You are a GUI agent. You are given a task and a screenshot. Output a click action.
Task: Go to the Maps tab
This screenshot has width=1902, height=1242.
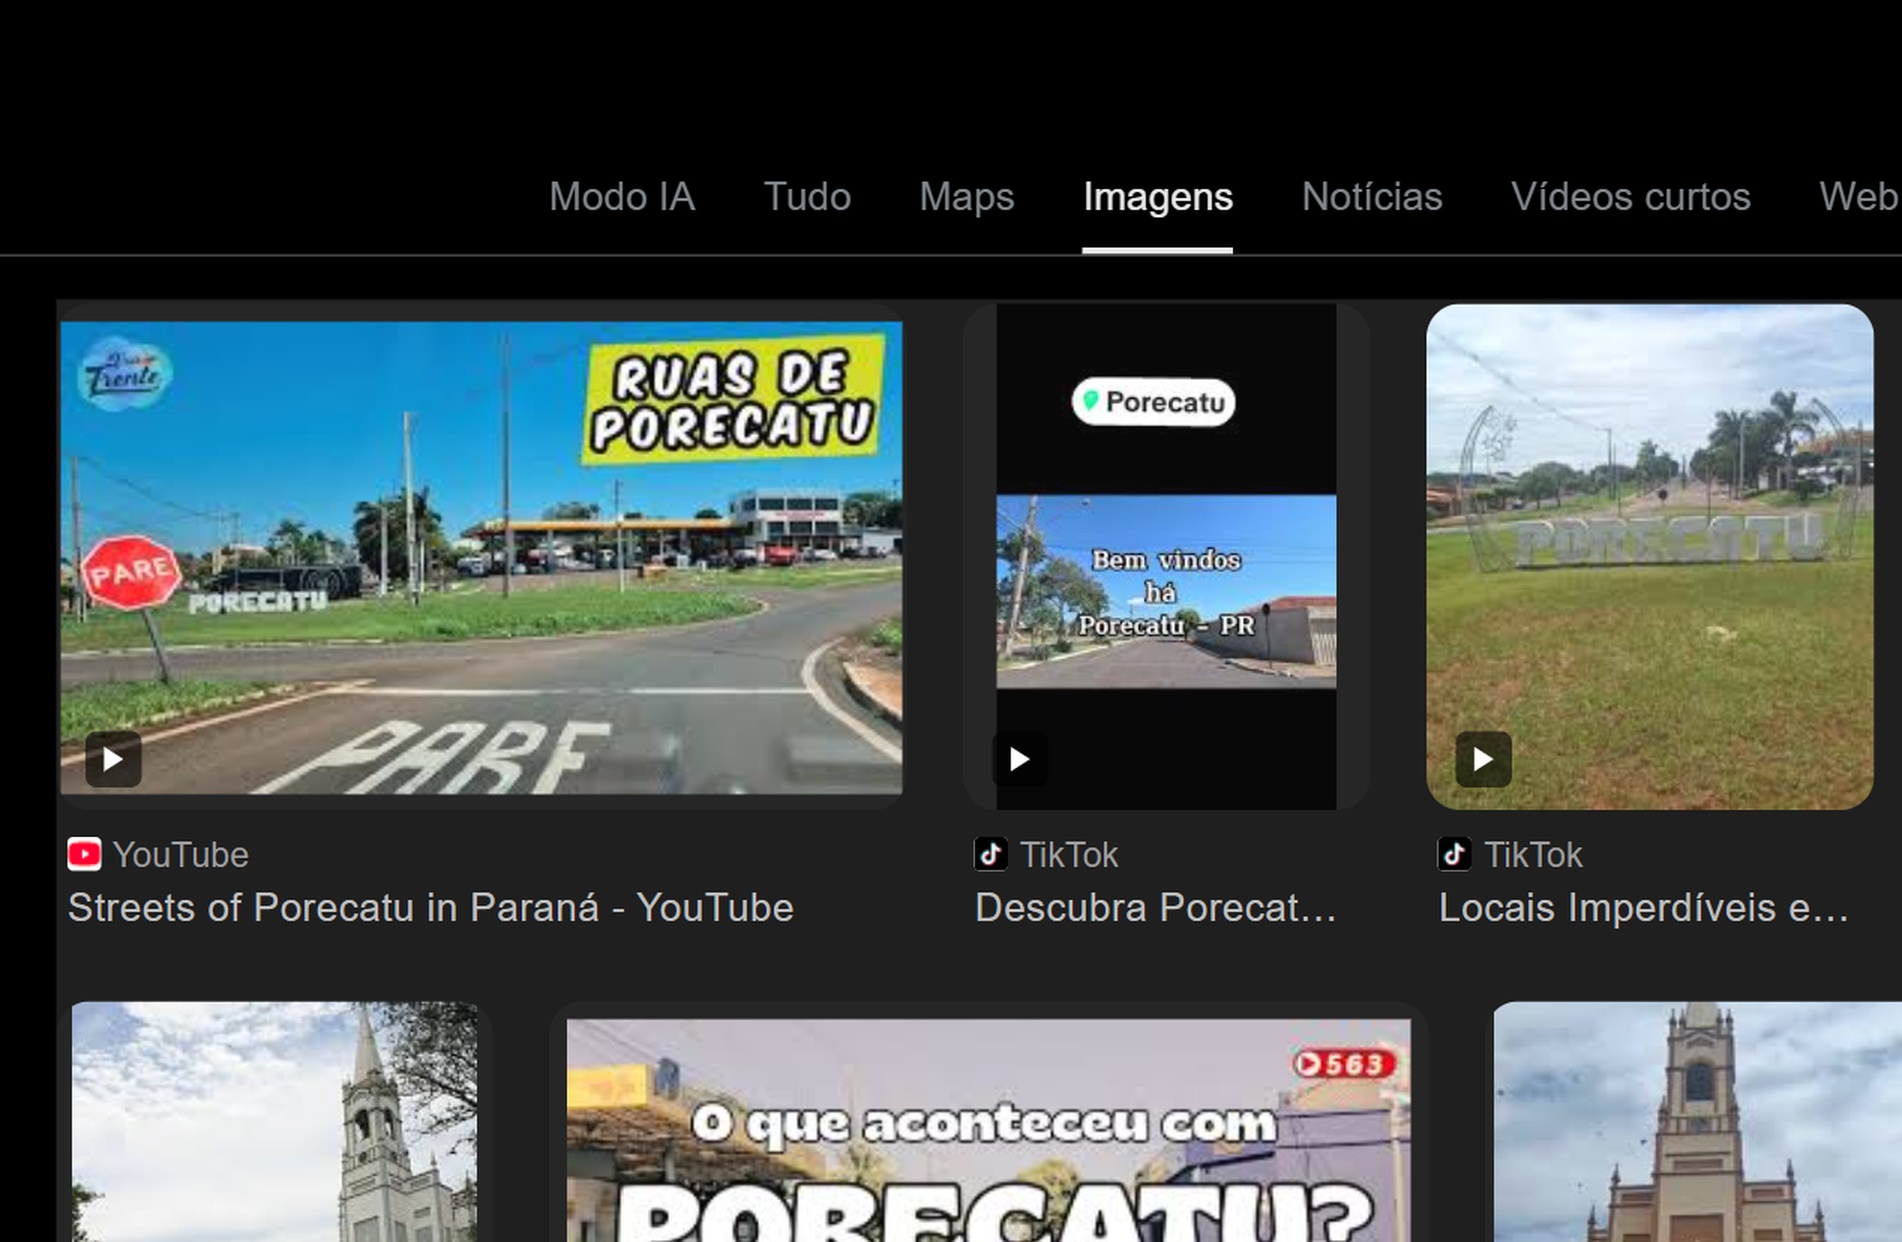click(x=966, y=197)
